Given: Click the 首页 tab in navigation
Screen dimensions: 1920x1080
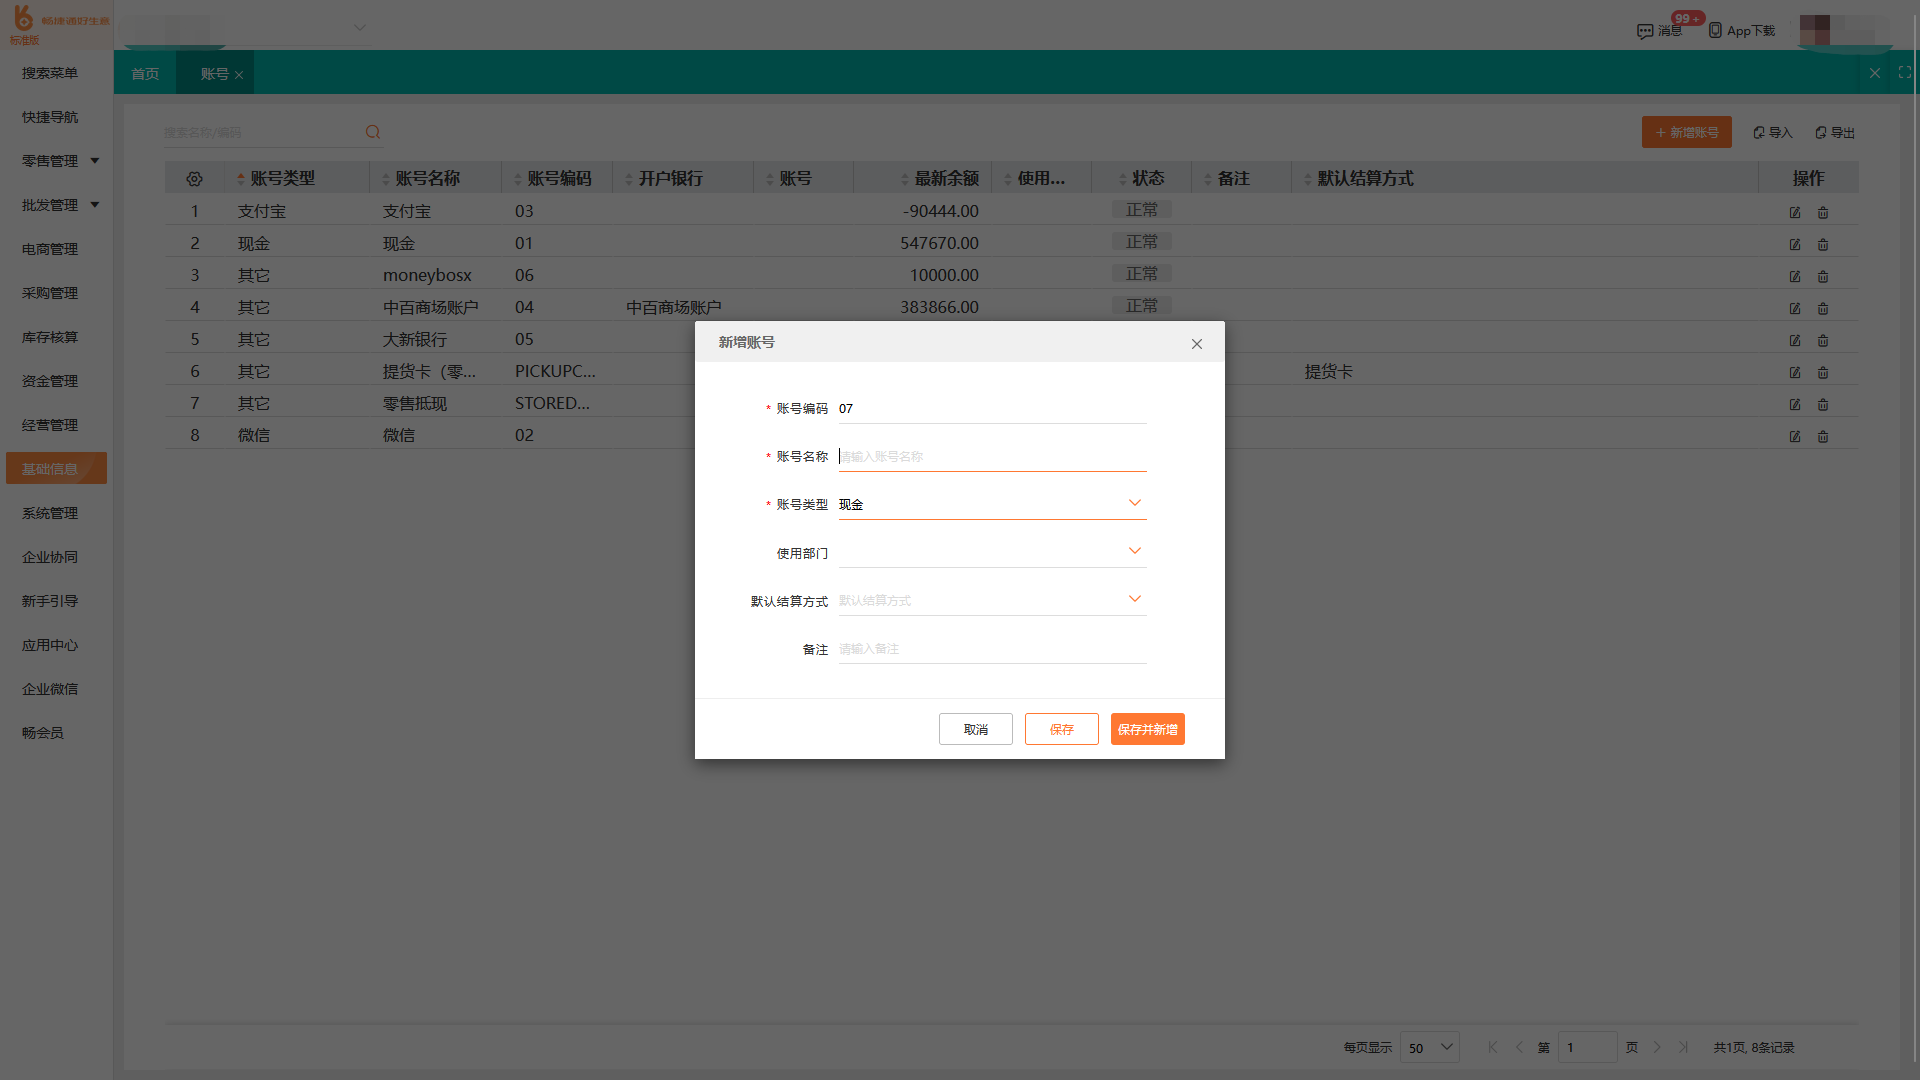Looking at the screenshot, I should pos(145,73).
